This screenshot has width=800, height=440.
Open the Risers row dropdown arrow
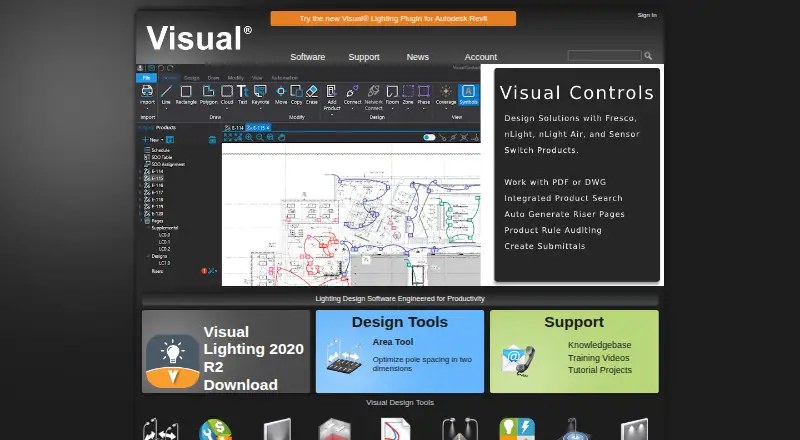216,271
